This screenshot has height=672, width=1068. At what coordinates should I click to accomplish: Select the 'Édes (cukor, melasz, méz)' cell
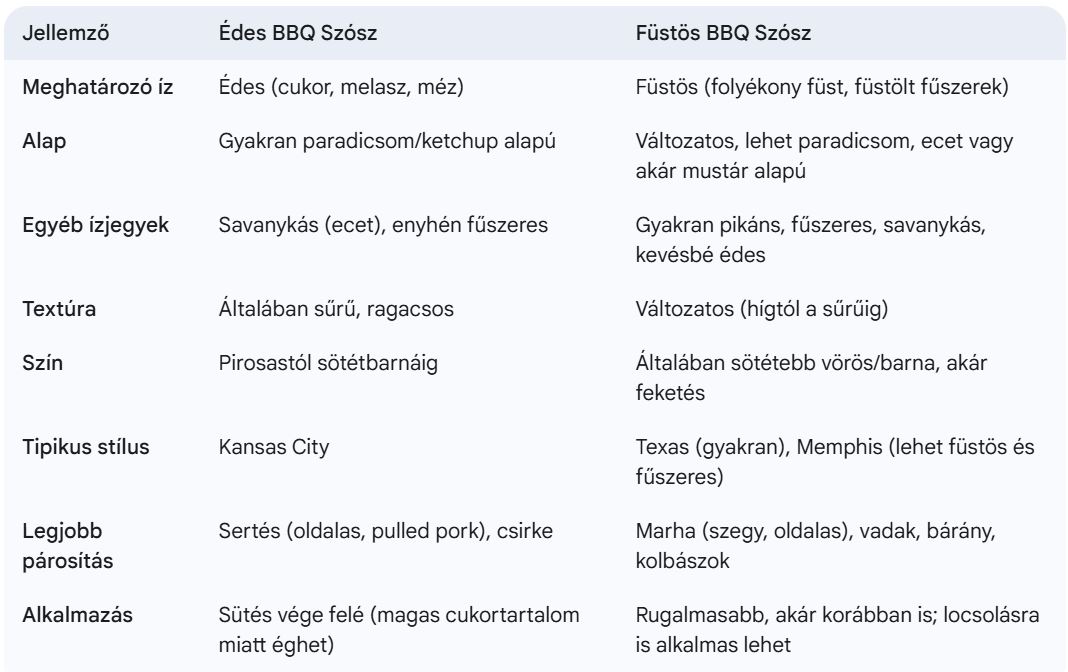341,87
